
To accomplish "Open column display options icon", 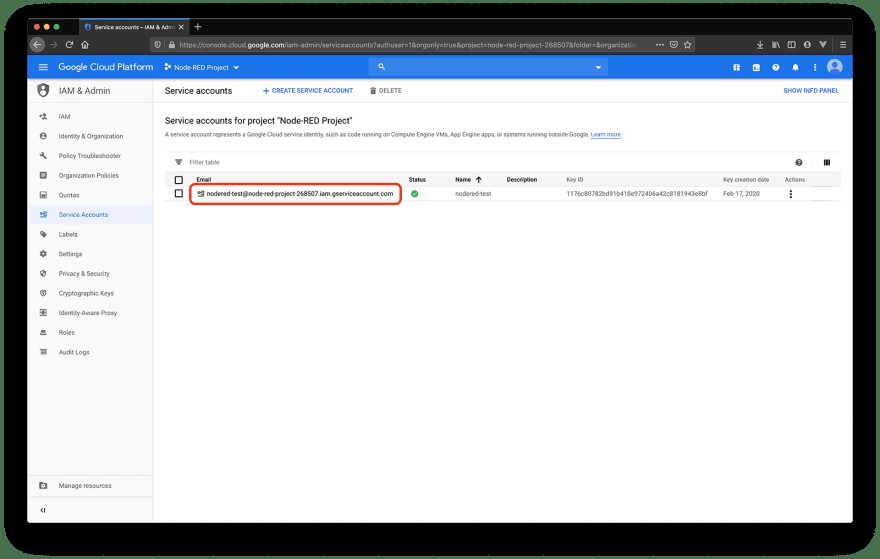I will 826,162.
